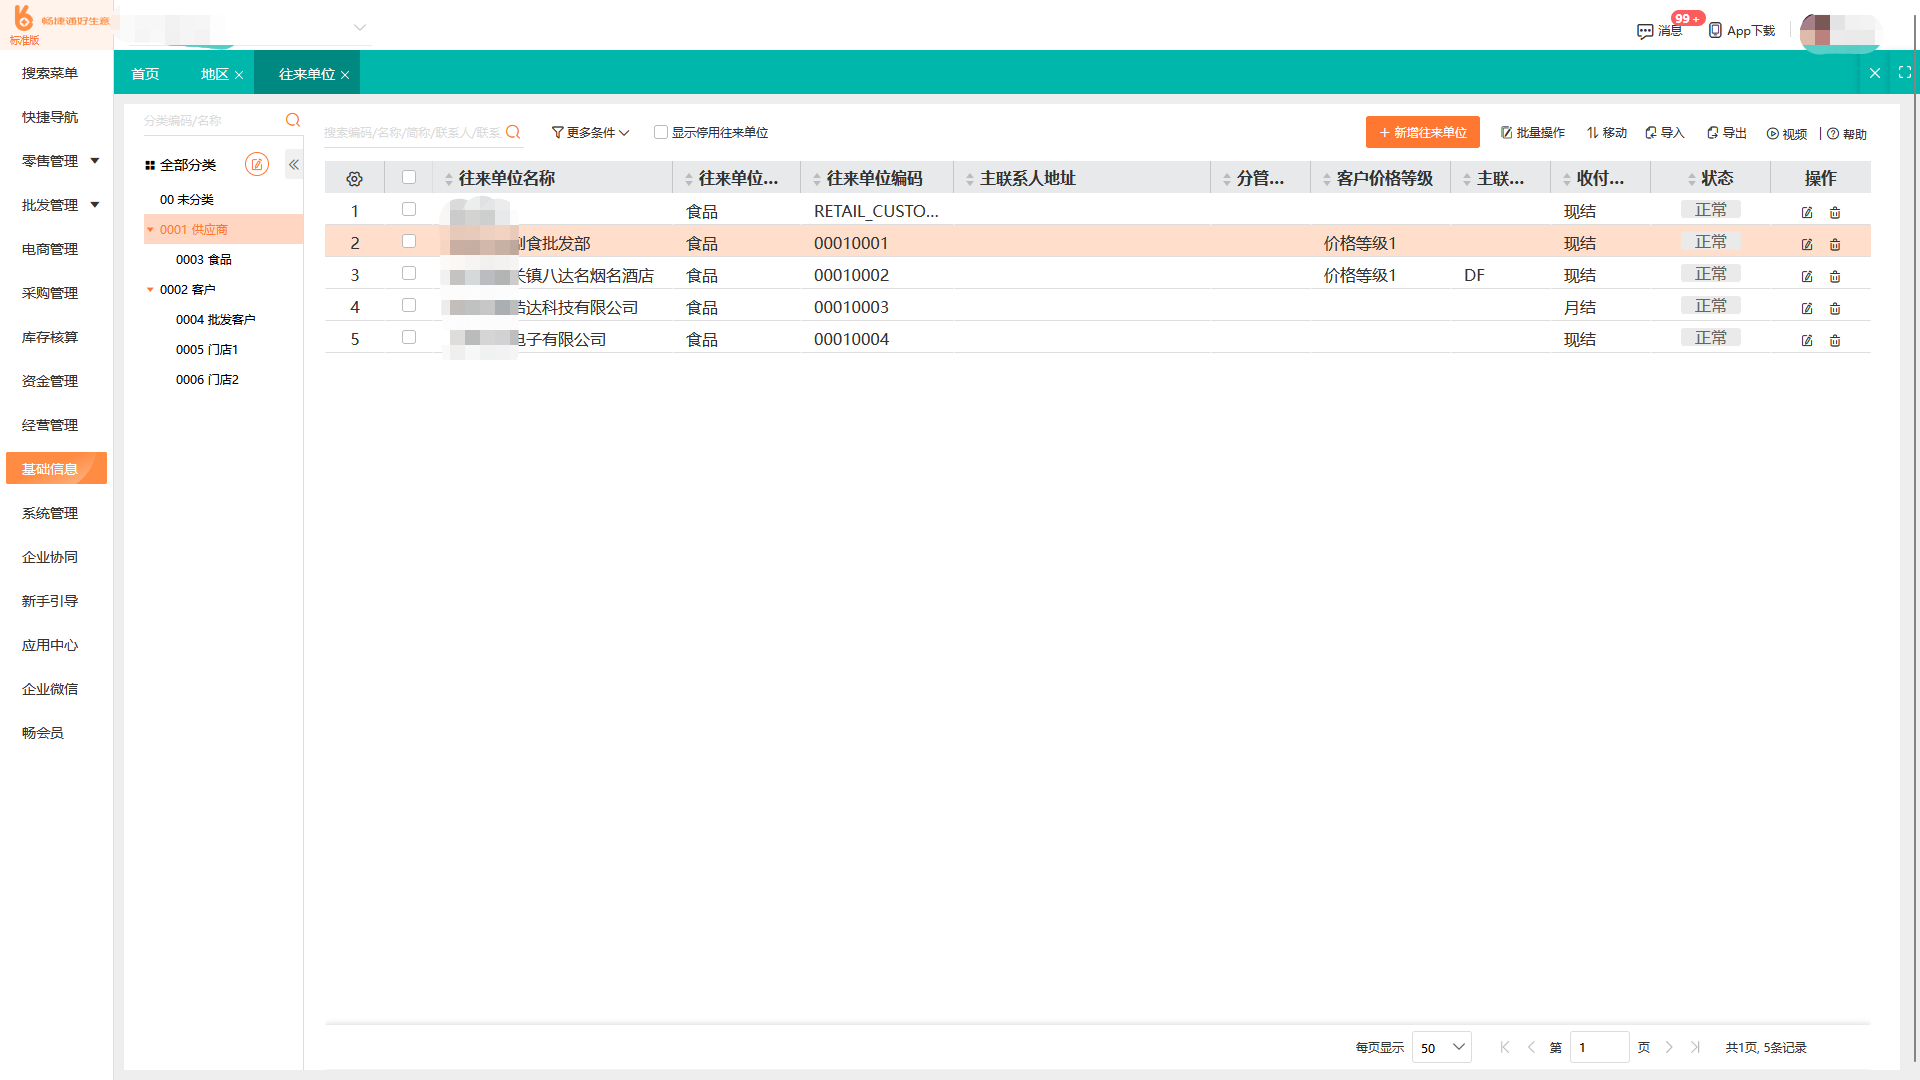Click the 视频 help icon
Image resolution: width=1920 pixels, height=1080 pixels.
coord(1788,132)
